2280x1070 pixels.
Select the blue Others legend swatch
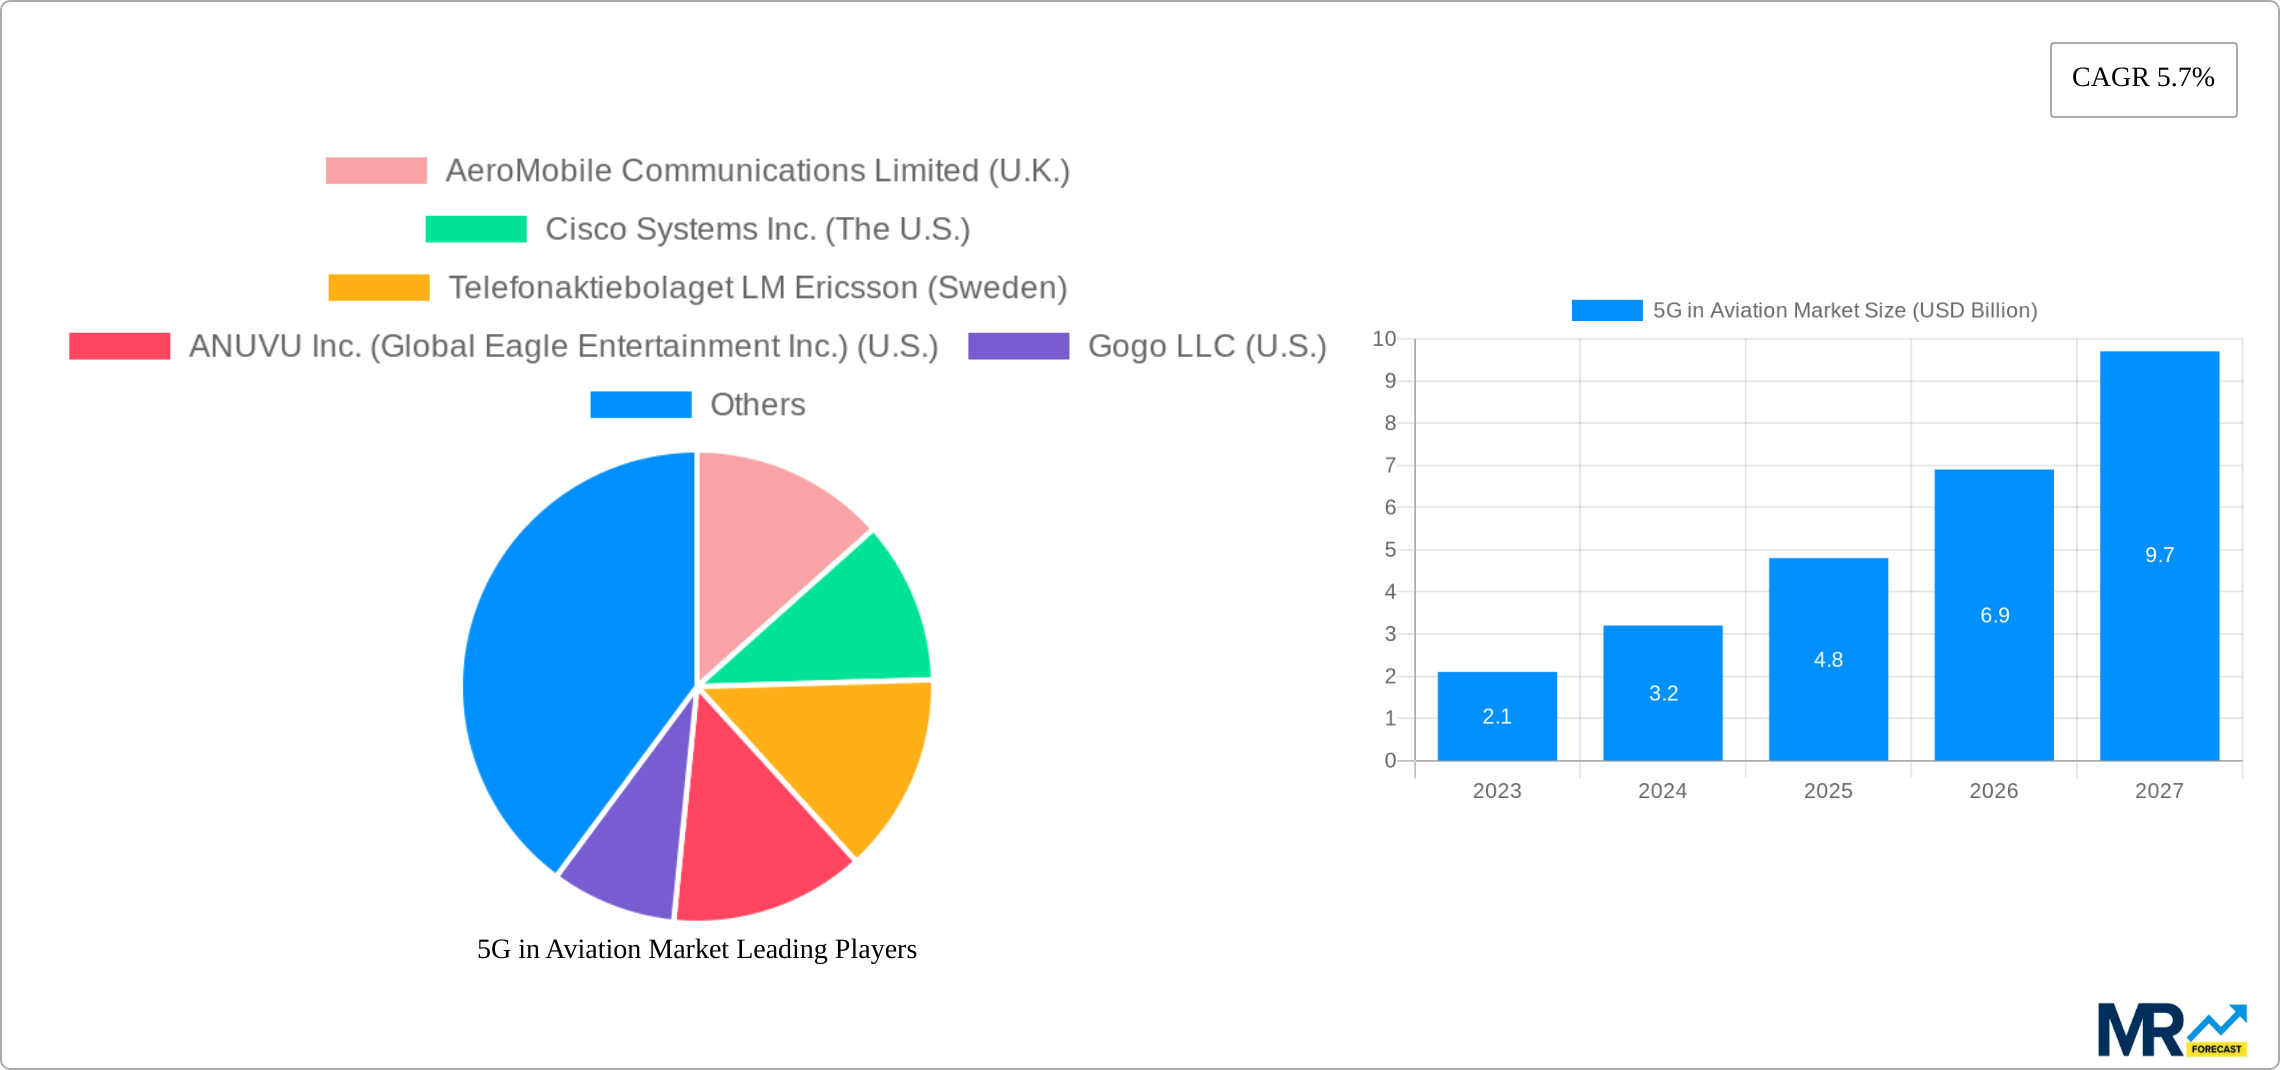[642, 404]
